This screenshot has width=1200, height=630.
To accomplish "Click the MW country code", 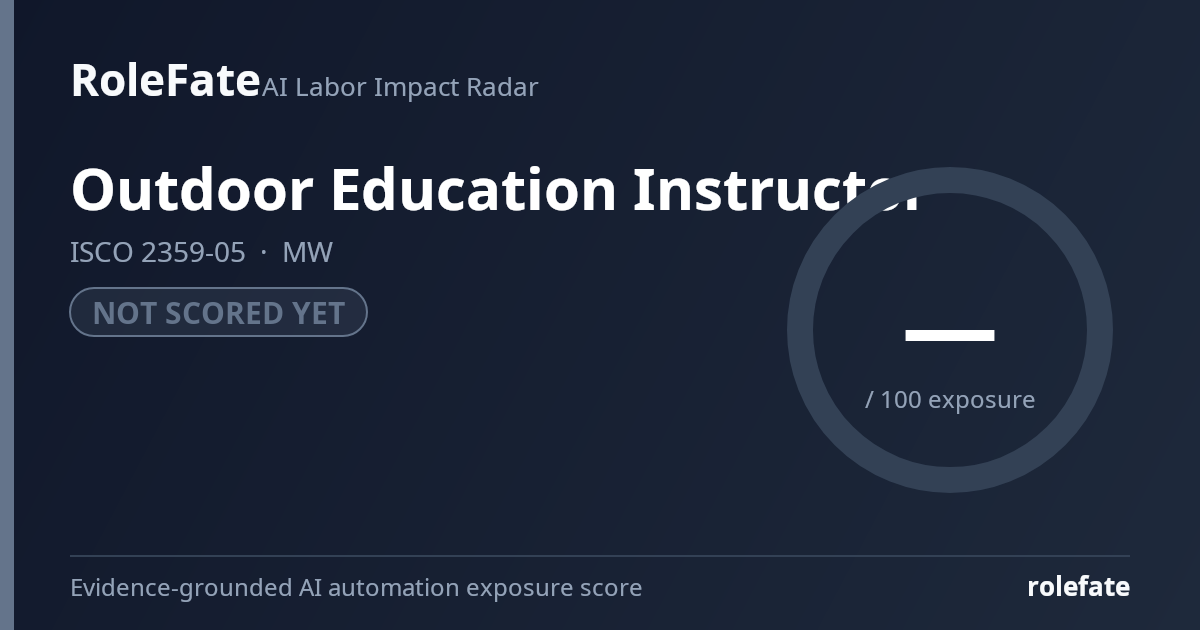I will [308, 252].
